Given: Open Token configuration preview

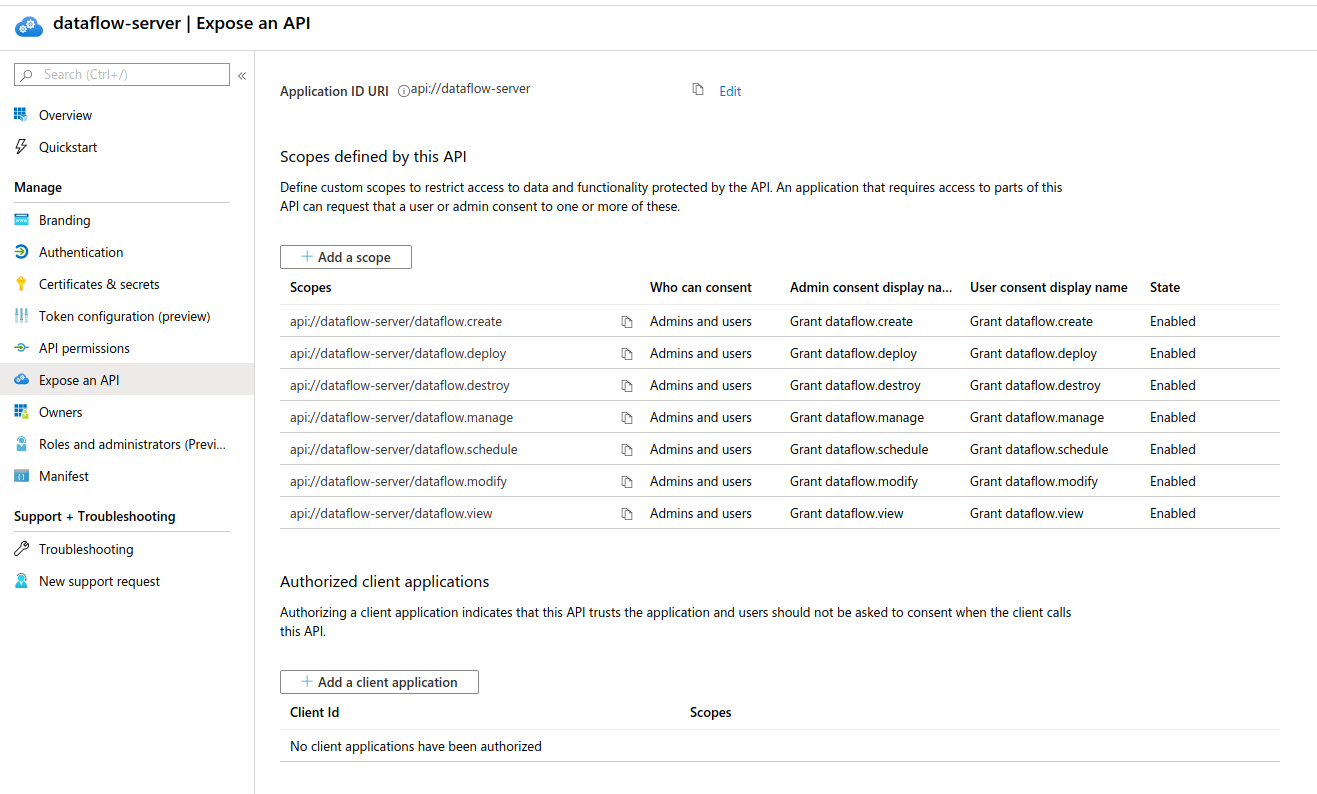Looking at the screenshot, I should point(125,315).
